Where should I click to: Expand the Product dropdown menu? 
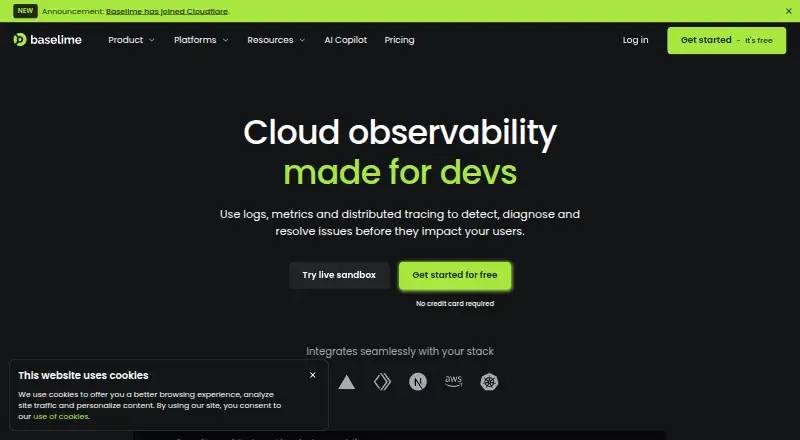coord(131,40)
